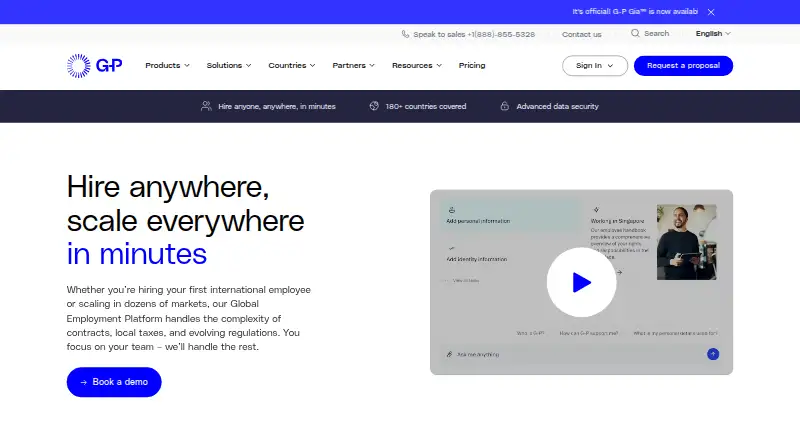
Task: Click the people icon beside Hire anyone
Action: [x=206, y=106]
